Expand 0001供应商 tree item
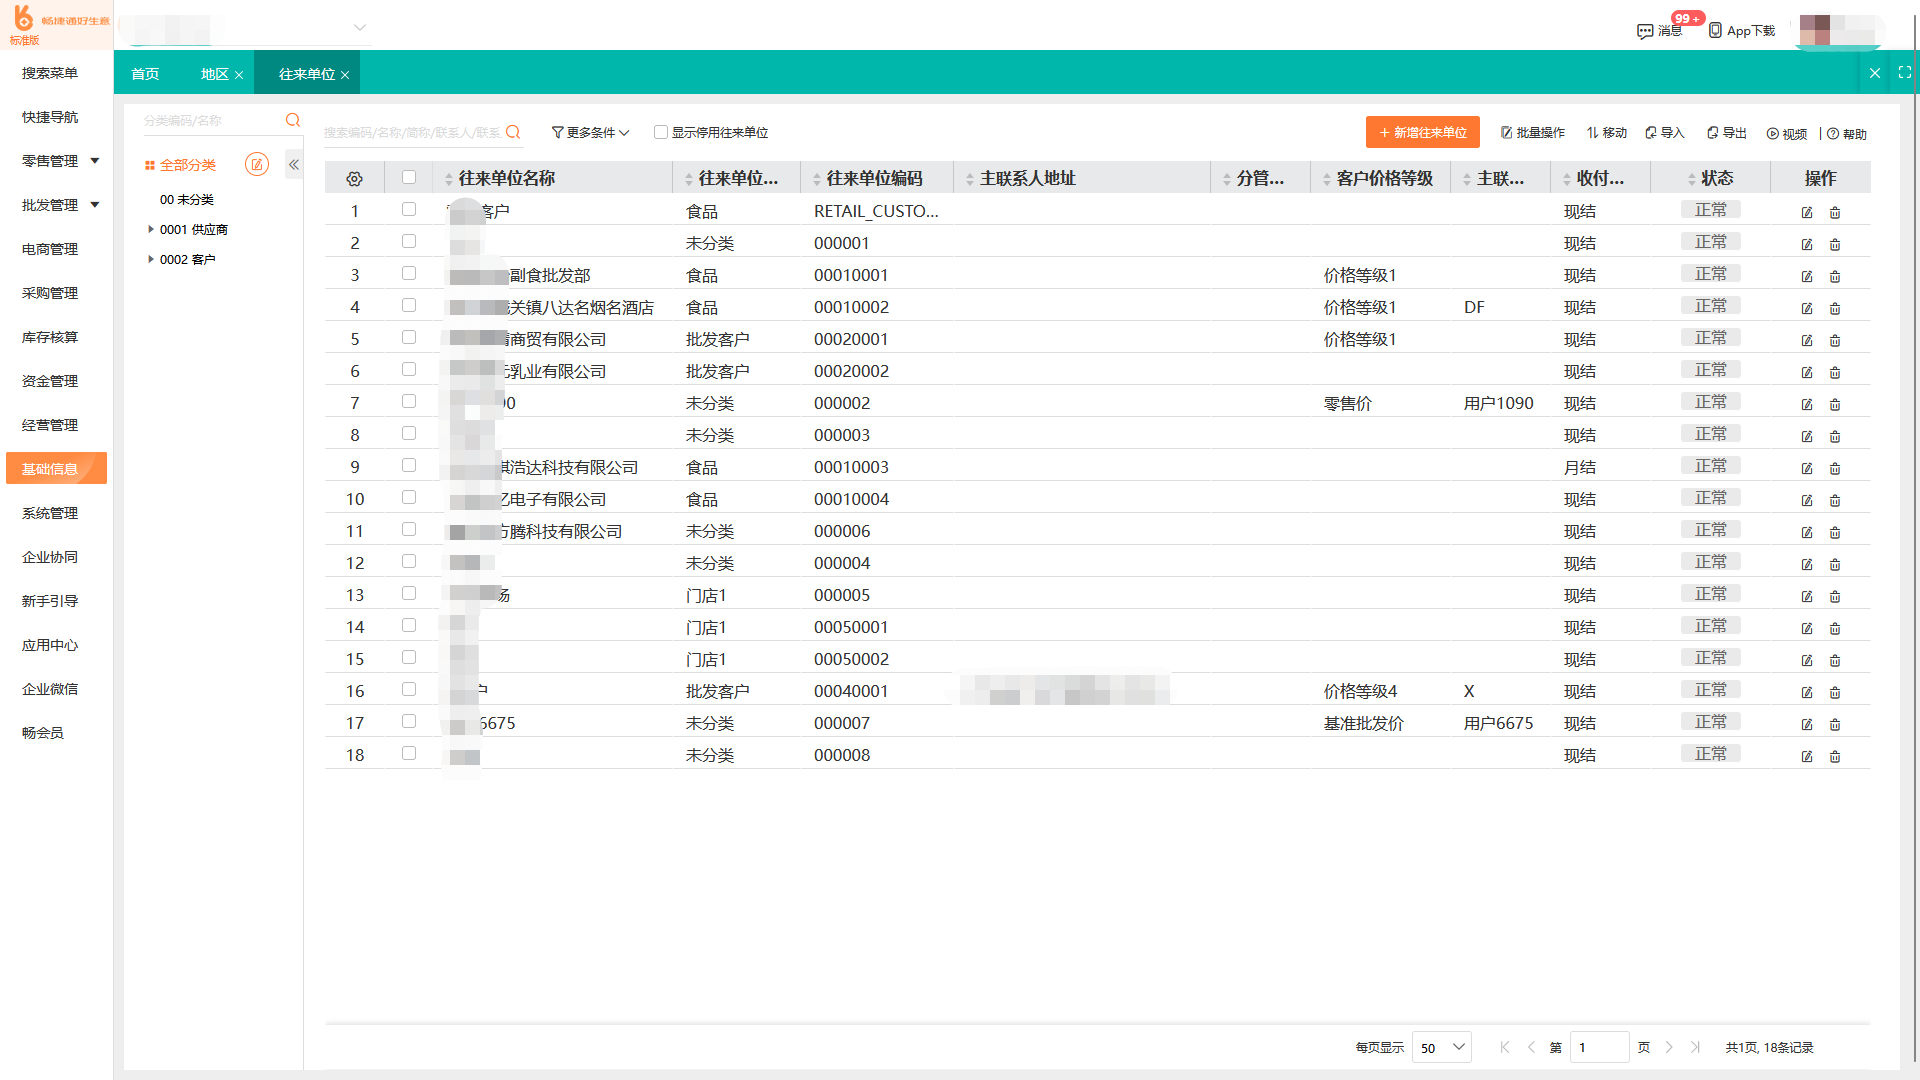The width and height of the screenshot is (1920, 1080). click(x=150, y=229)
